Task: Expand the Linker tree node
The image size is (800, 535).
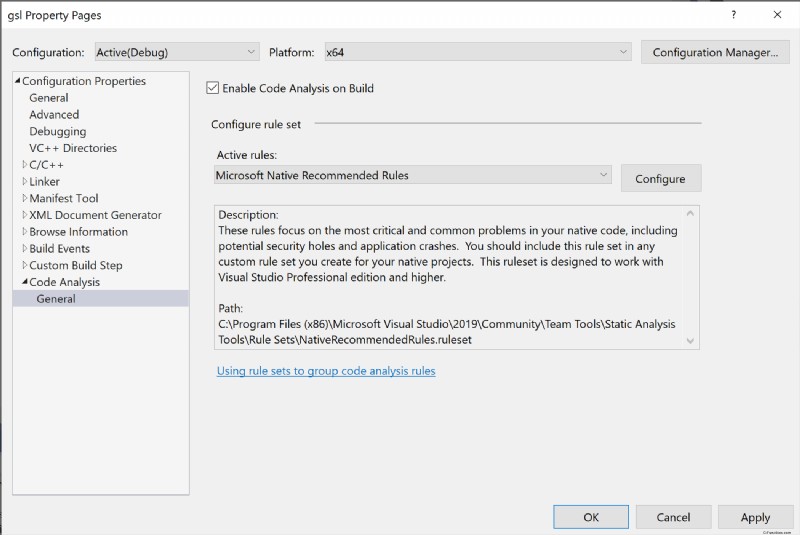Action: coord(25,182)
